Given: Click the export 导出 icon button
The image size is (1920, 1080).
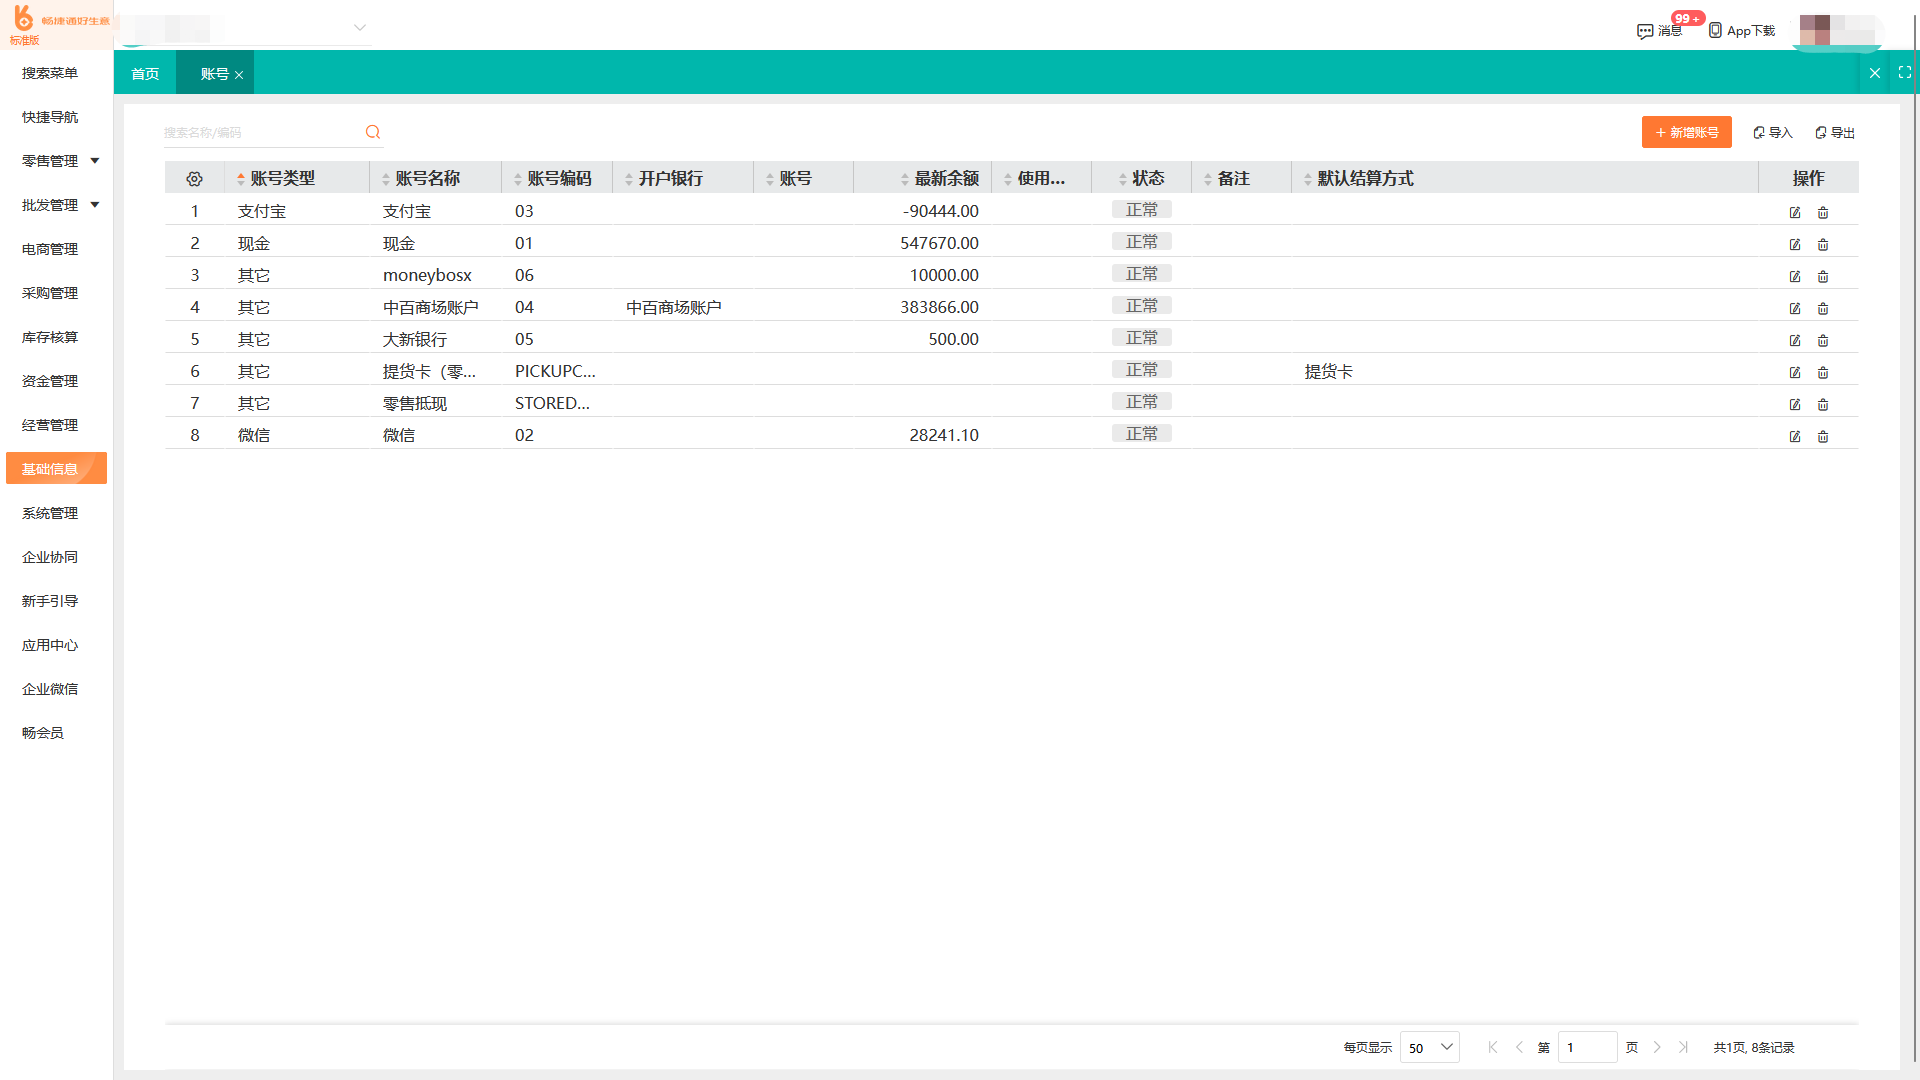Looking at the screenshot, I should coord(1836,132).
